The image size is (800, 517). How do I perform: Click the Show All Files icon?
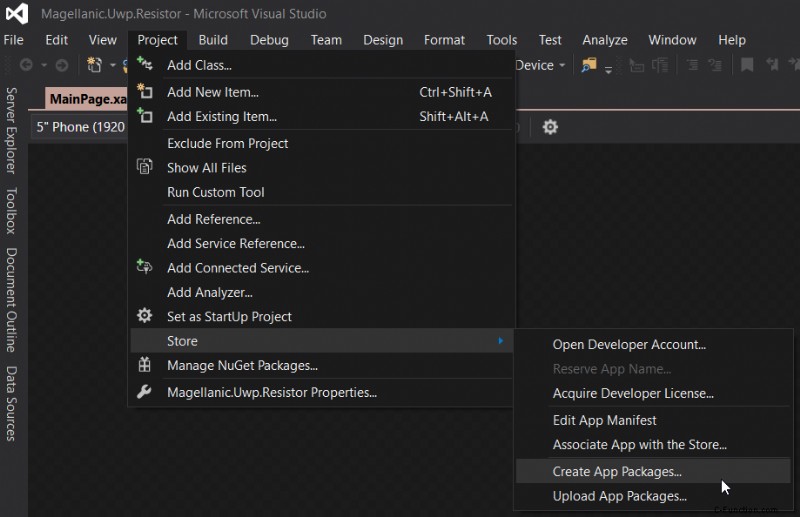pos(145,167)
